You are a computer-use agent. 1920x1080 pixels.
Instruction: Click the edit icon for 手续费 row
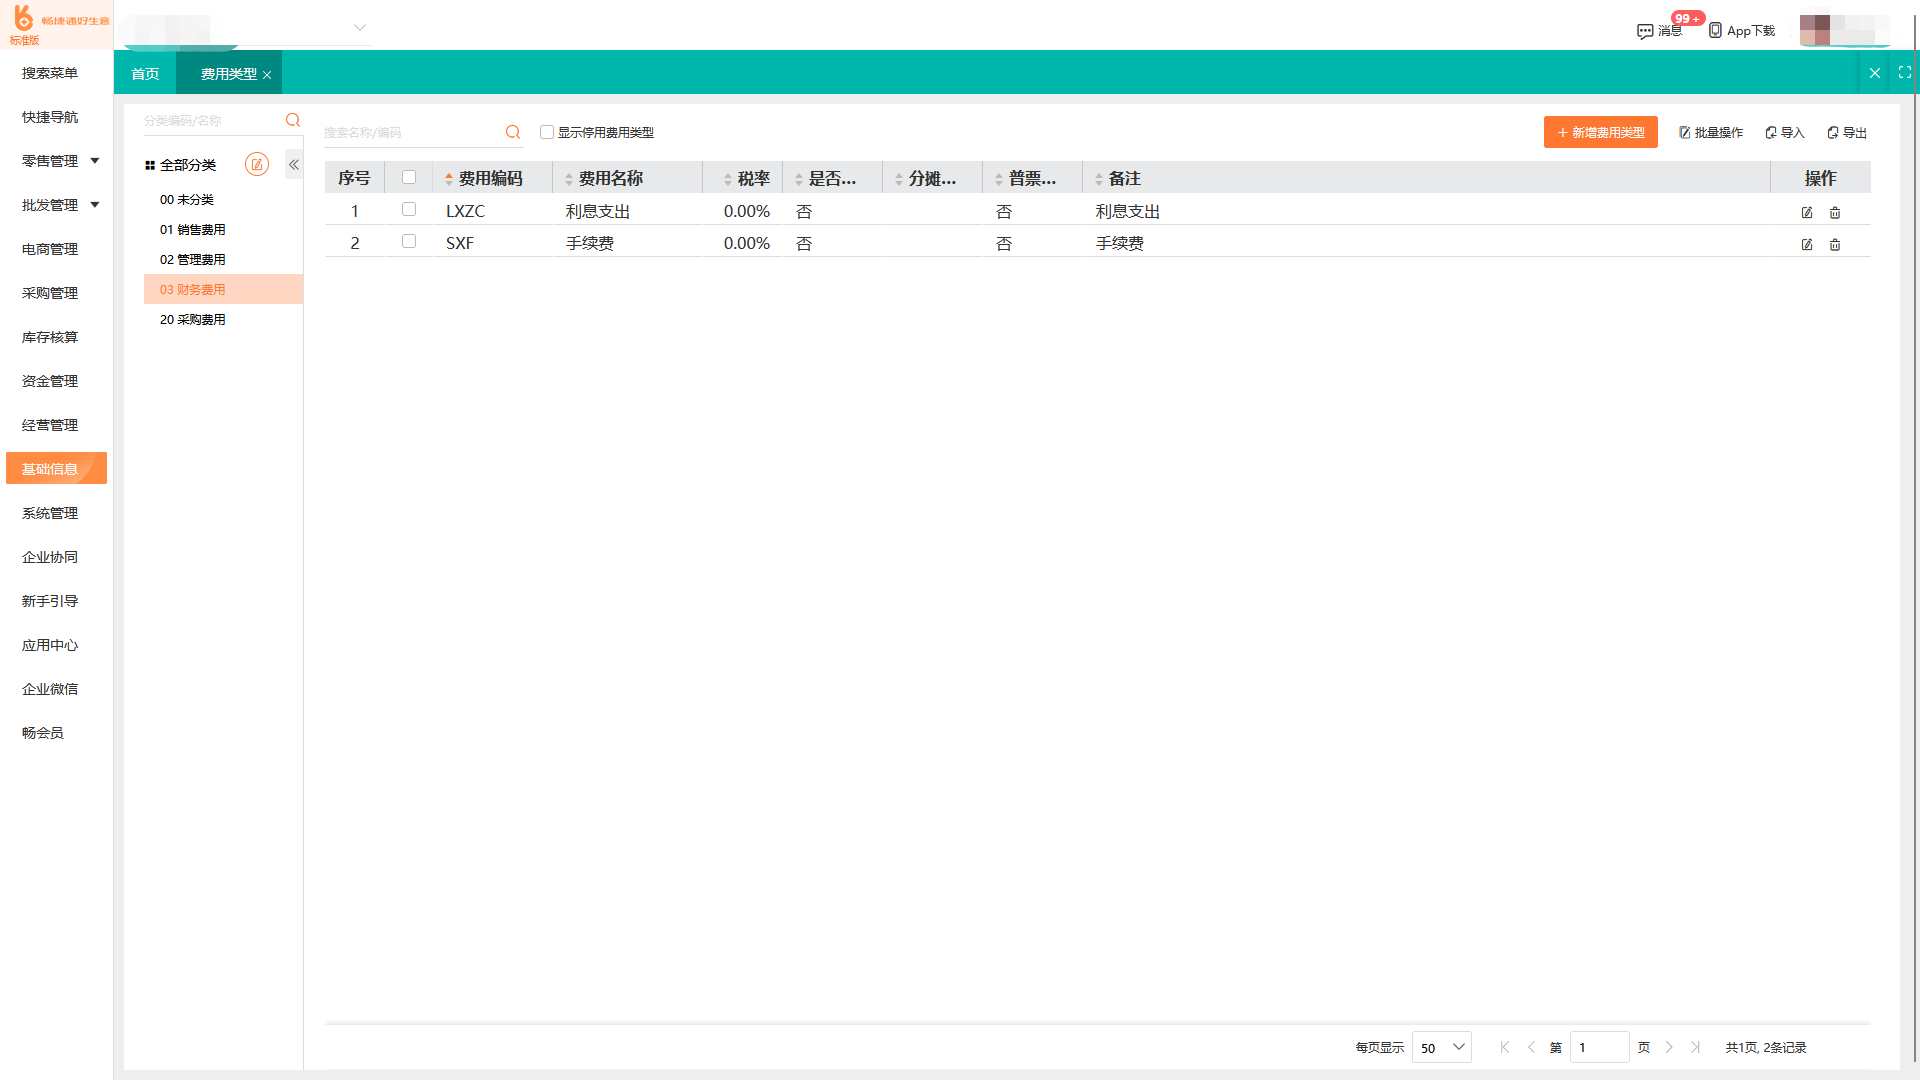coord(1807,244)
